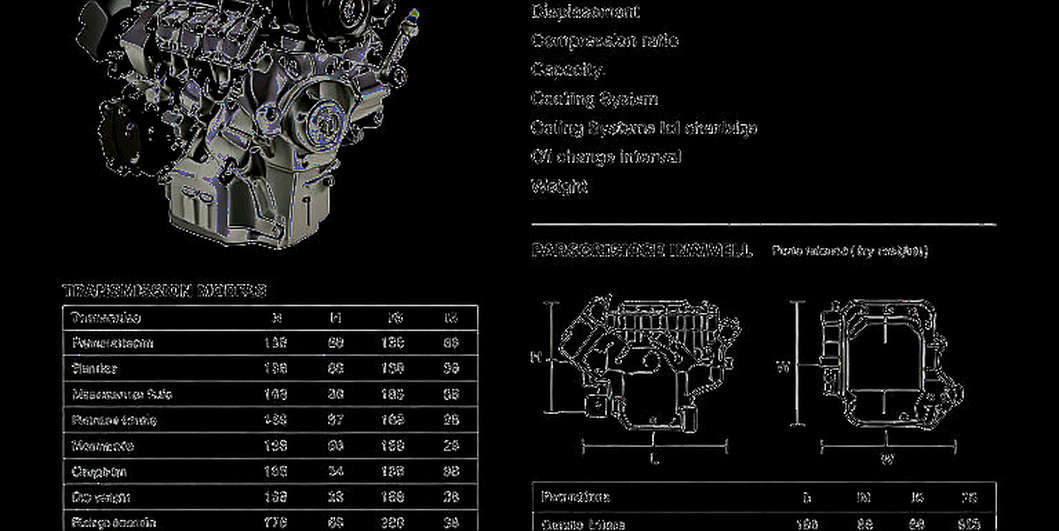
Task: Click the transmission table heading above left table
Action: (x=164, y=291)
